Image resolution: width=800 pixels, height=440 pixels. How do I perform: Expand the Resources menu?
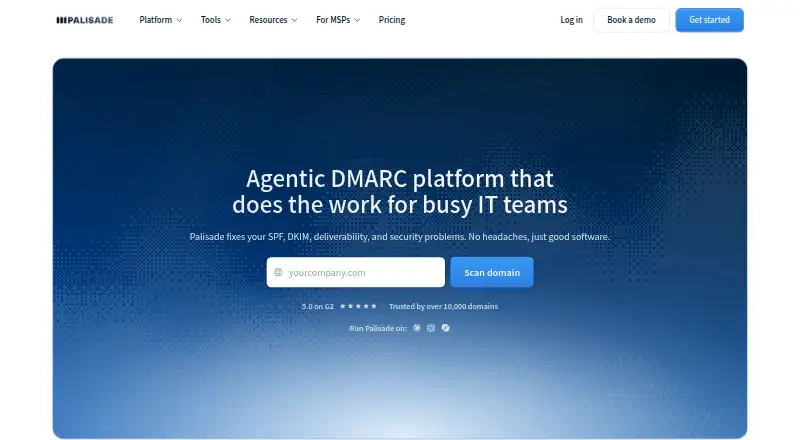coord(273,20)
